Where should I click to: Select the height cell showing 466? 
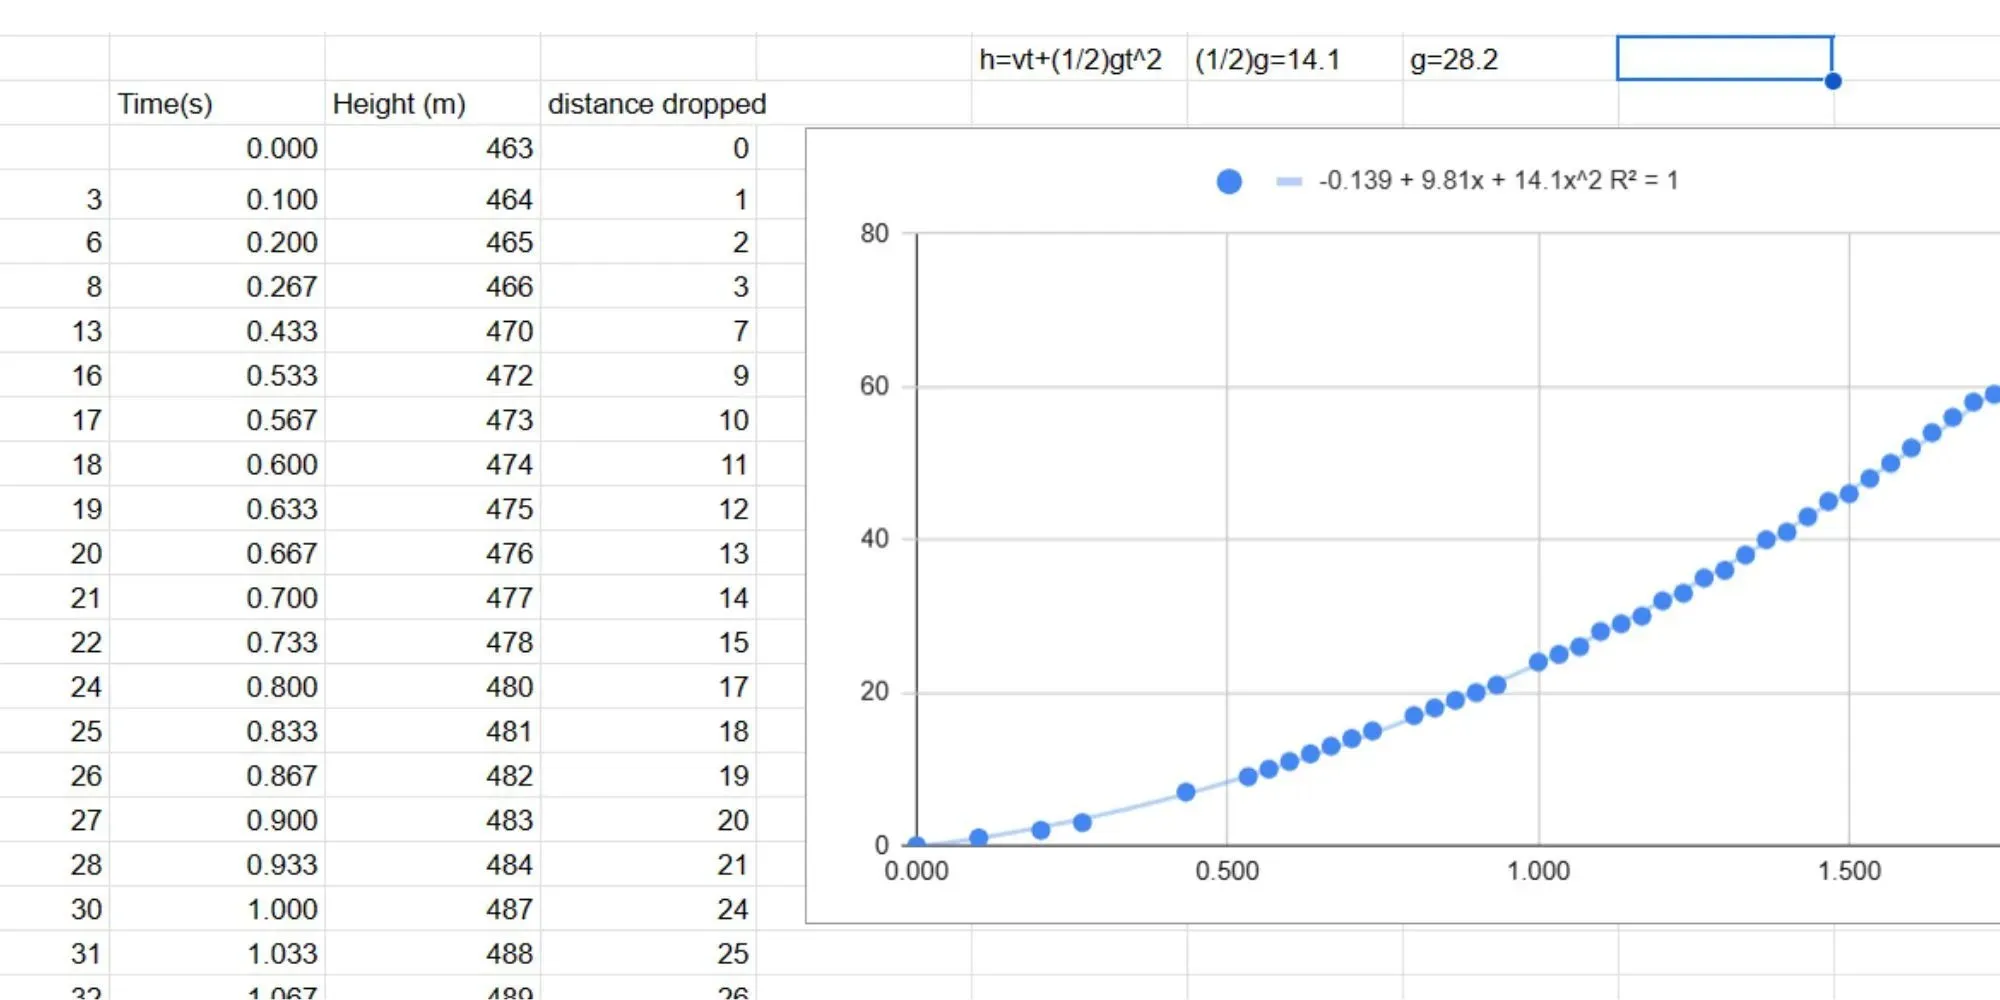[x=432, y=286]
